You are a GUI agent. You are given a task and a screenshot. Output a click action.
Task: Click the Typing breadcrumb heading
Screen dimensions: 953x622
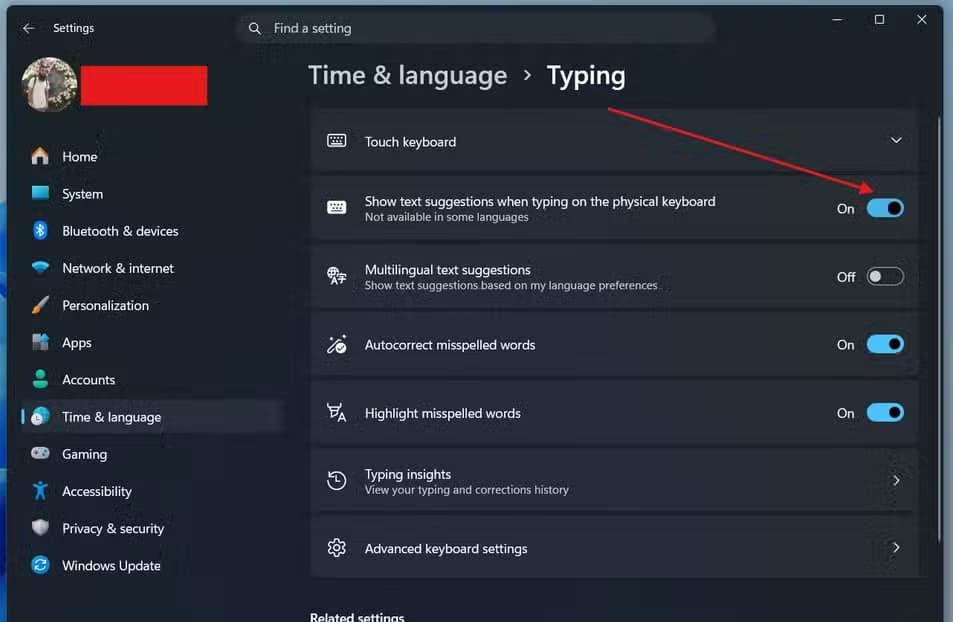tap(586, 75)
